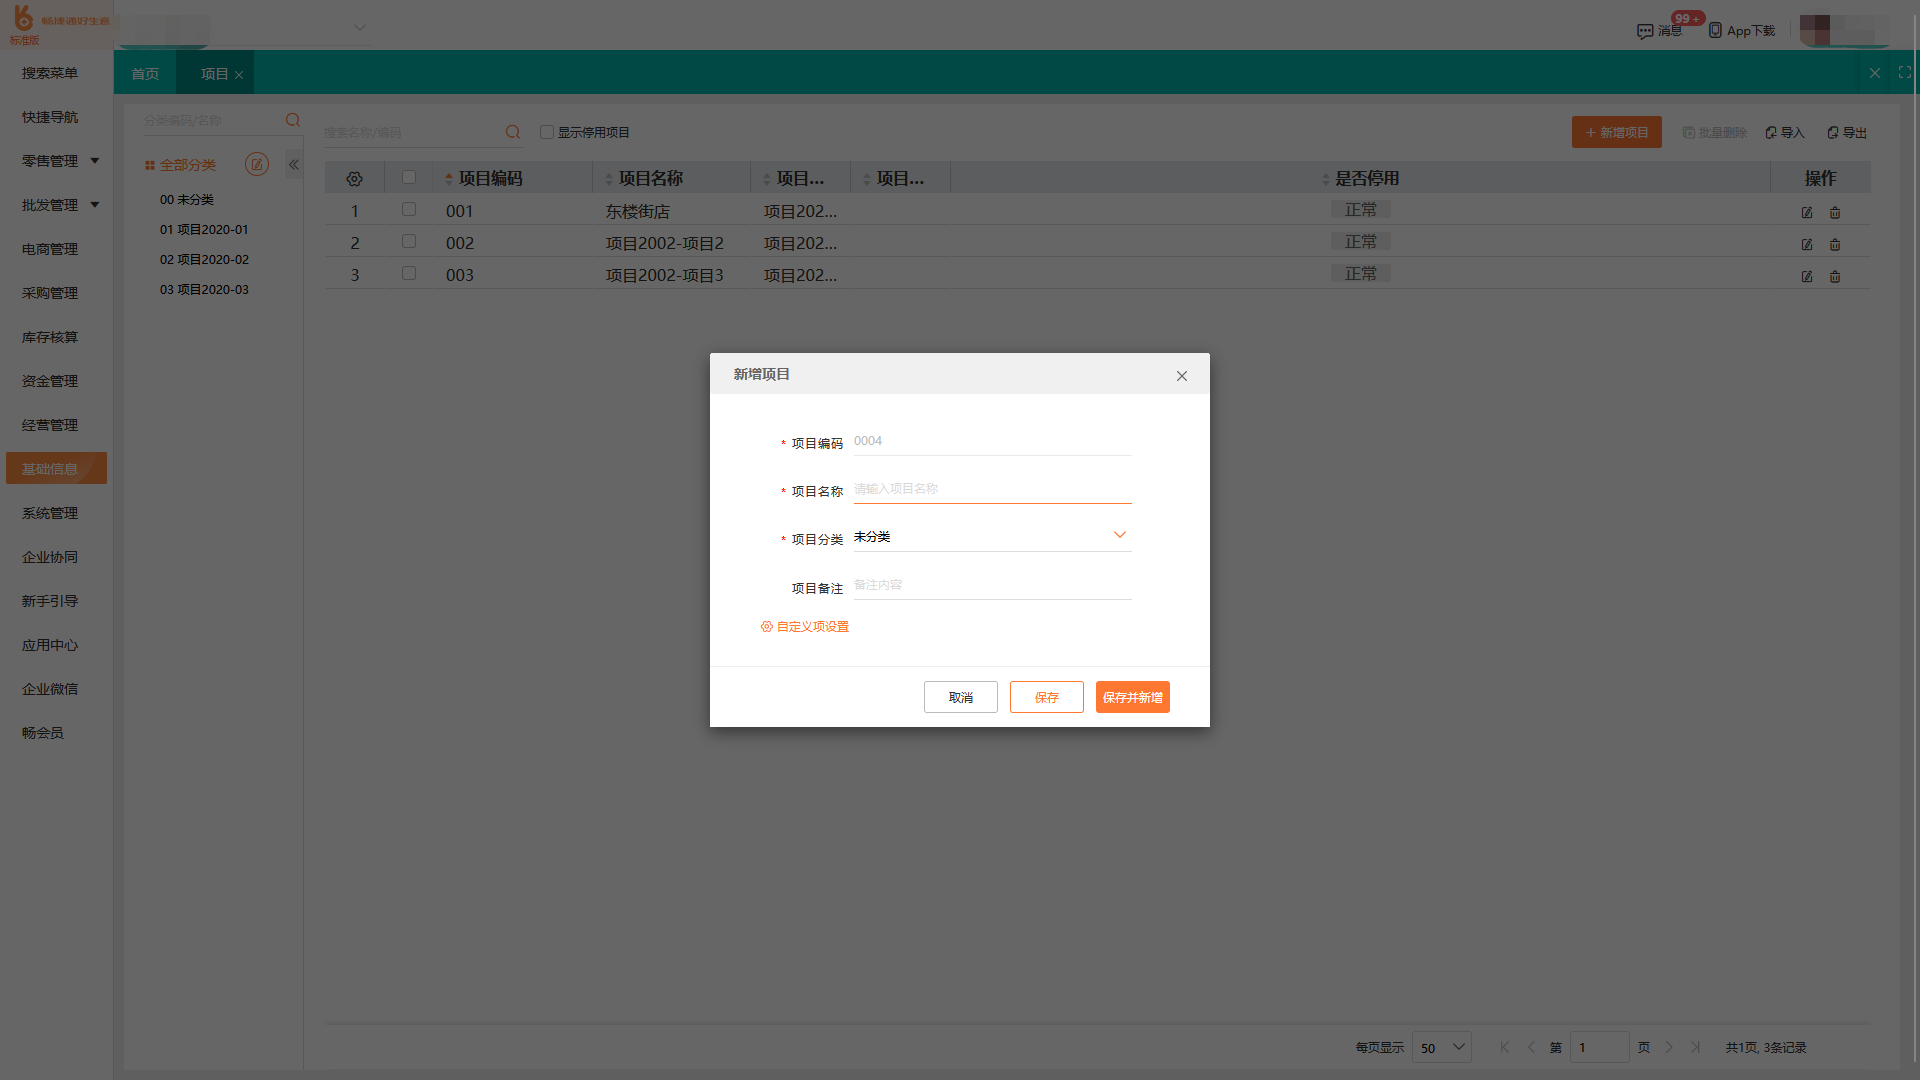Click the import 导入 icon button
This screenshot has width=1920, height=1080.
[x=1785, y=131]
